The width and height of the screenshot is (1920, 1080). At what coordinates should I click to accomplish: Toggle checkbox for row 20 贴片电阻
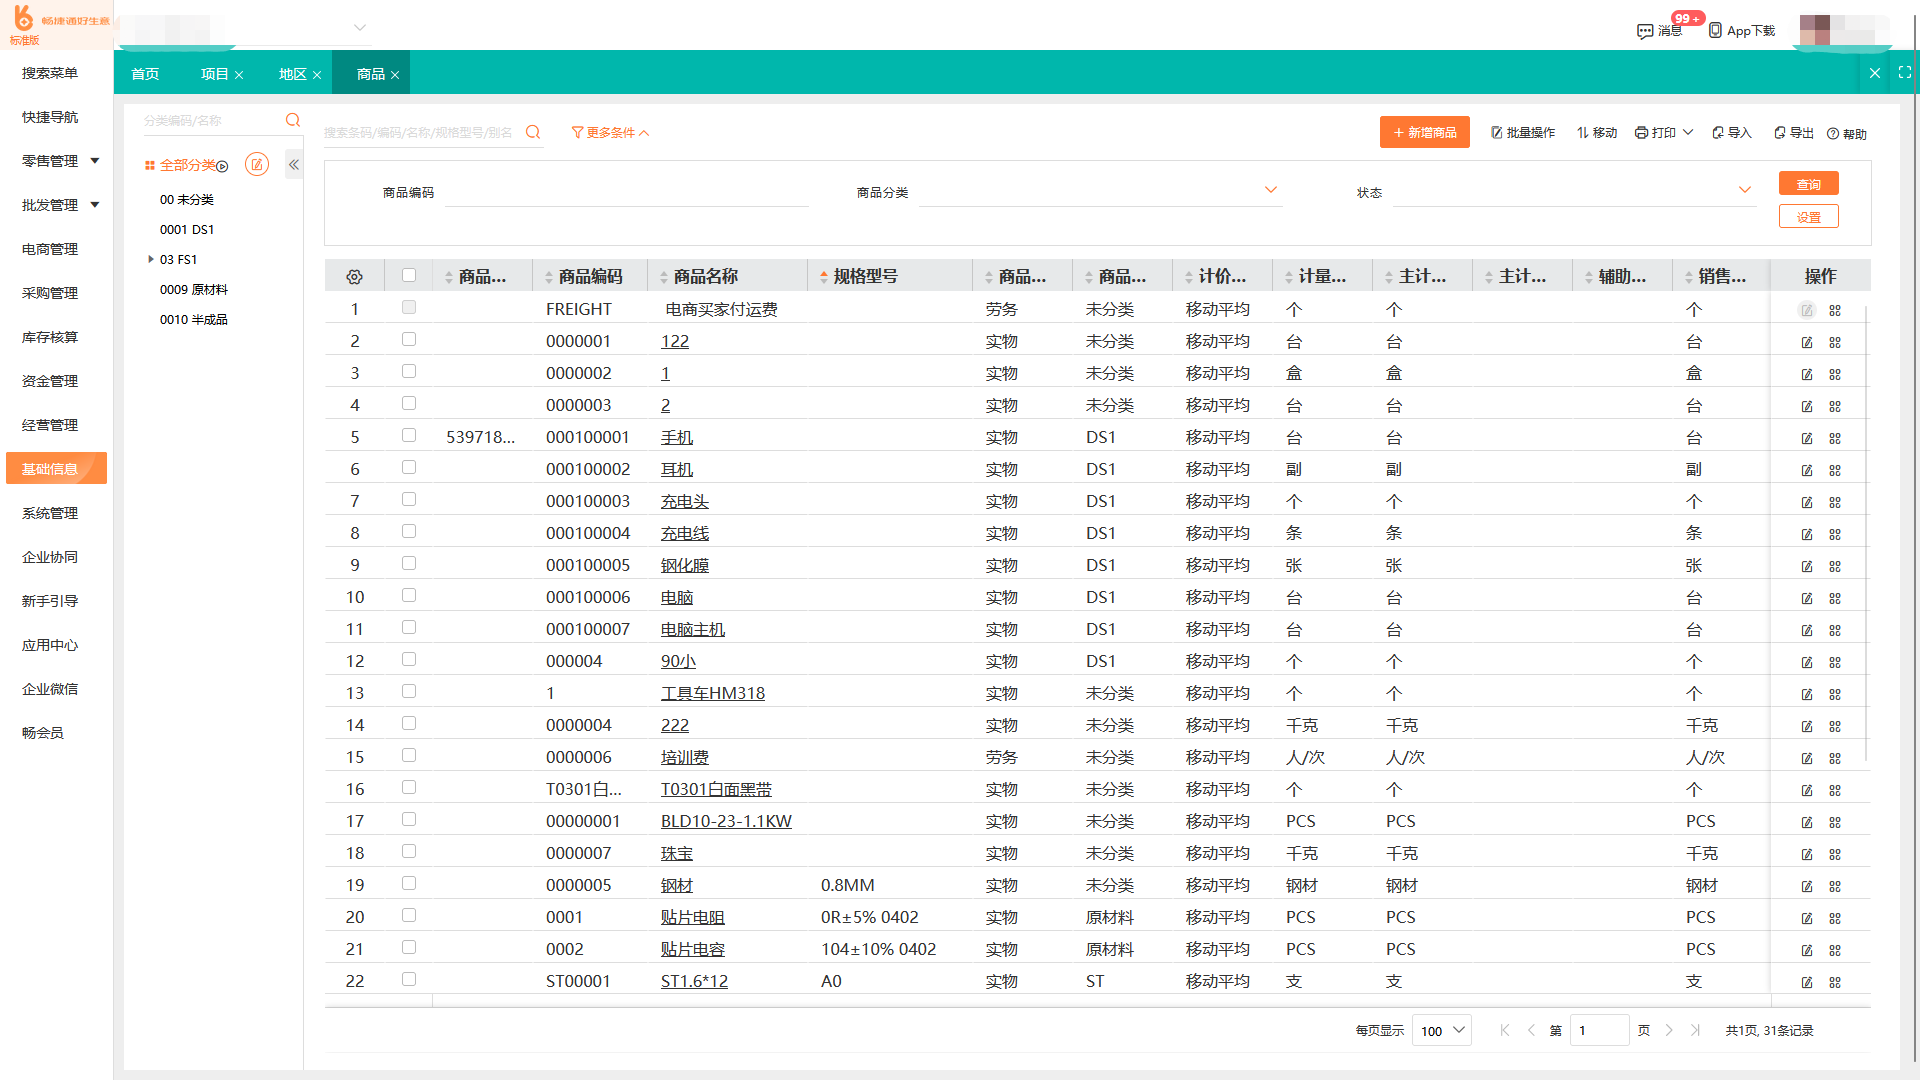[x=410, y=915]
